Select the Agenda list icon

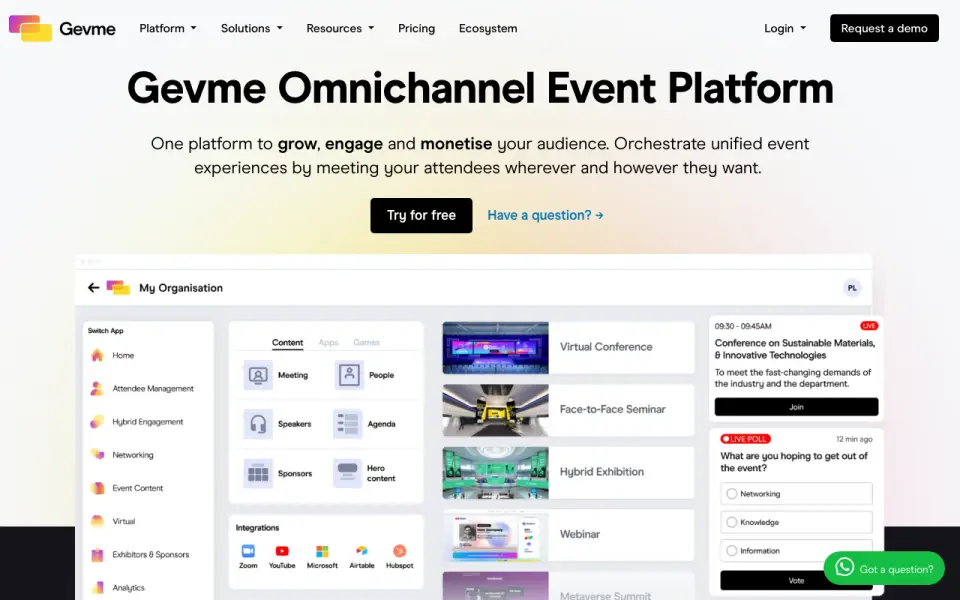pos(348,424)
